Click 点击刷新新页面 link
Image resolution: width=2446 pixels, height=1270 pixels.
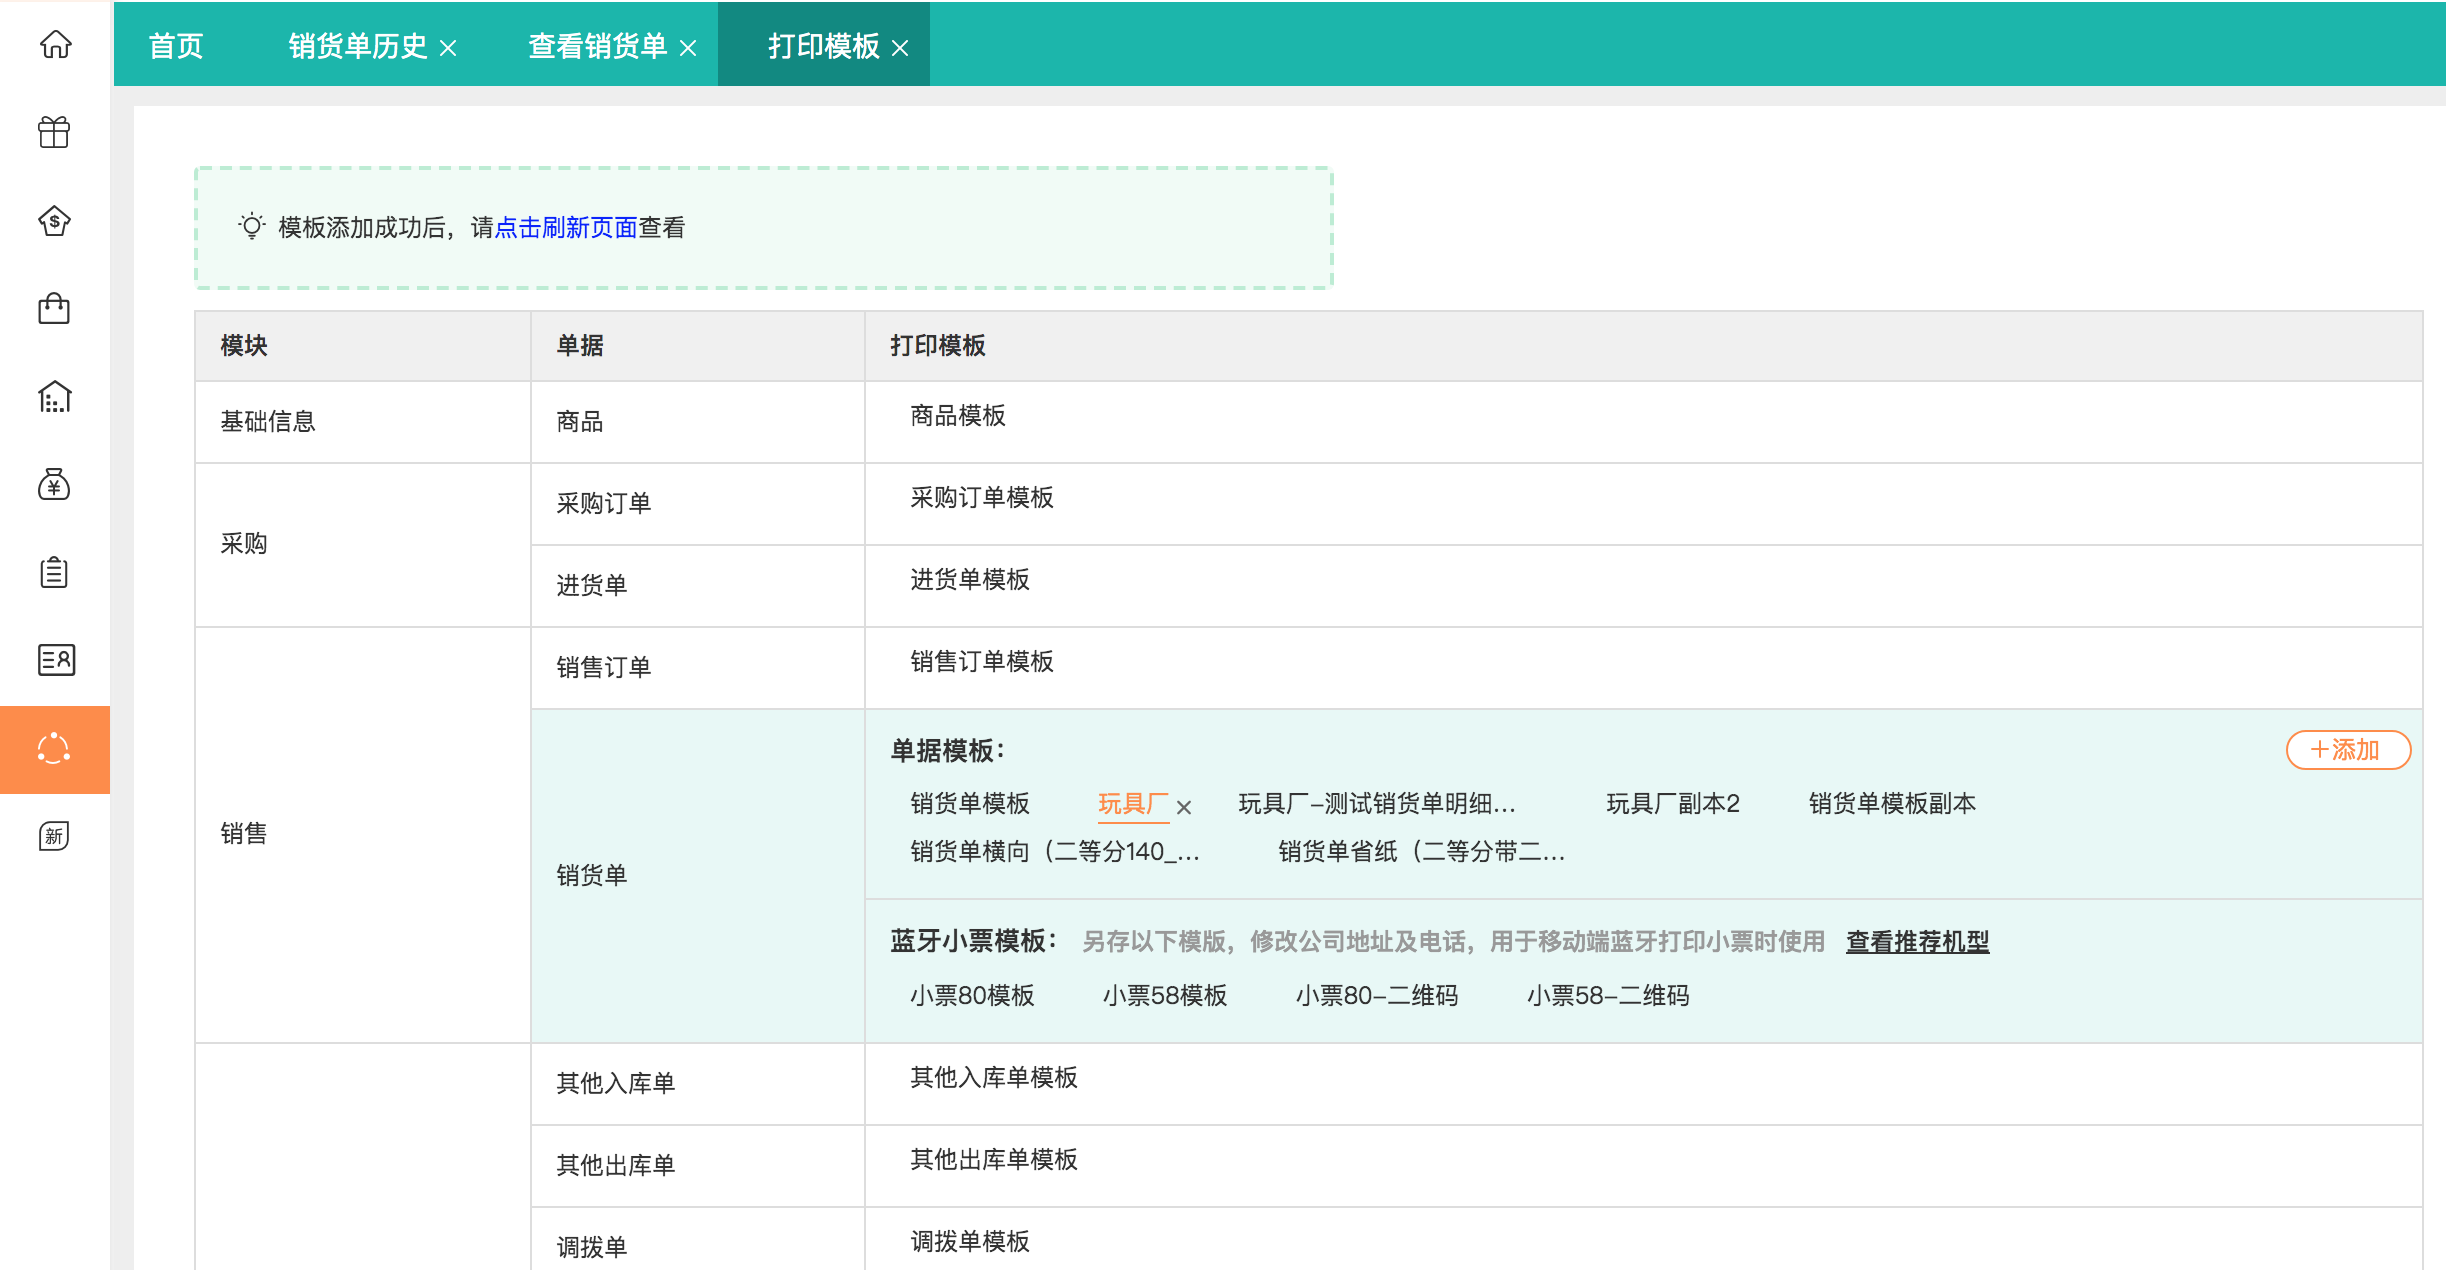click(568, 228)
